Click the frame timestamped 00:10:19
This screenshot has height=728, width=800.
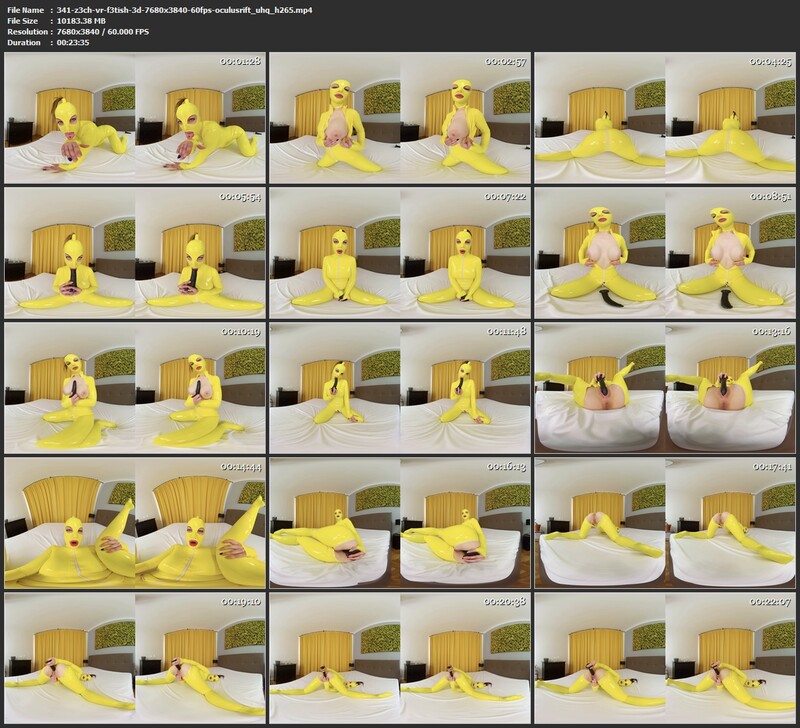[135, 387]
